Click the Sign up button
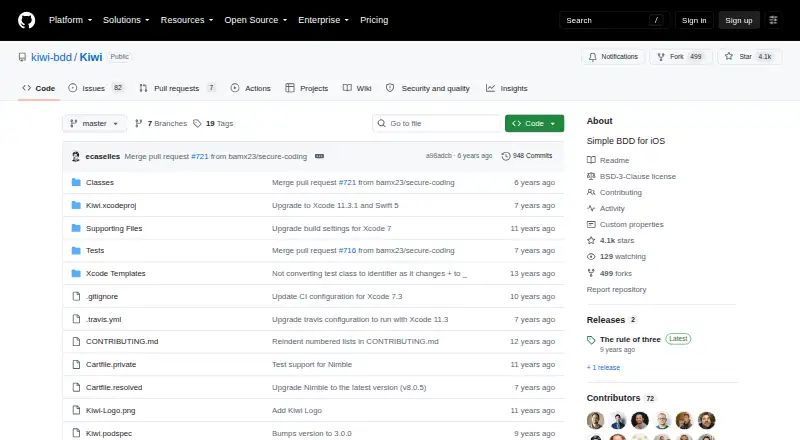Image resolution: width=800 pixels, height=440 pixels. pyautogui.click(x=739, y=20)
